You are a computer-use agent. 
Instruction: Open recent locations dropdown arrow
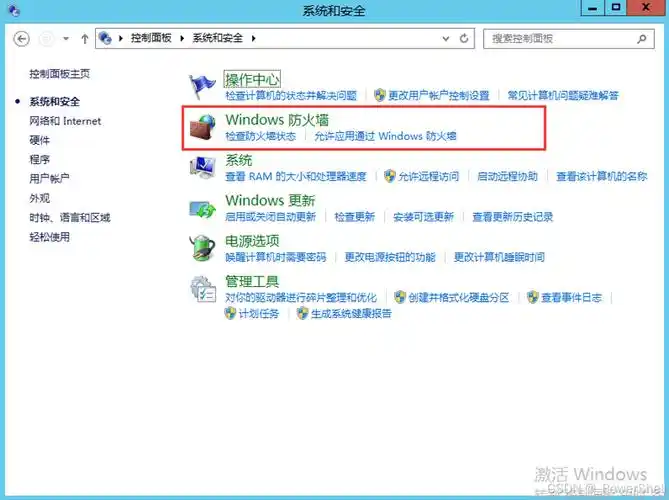coord(66,38)
